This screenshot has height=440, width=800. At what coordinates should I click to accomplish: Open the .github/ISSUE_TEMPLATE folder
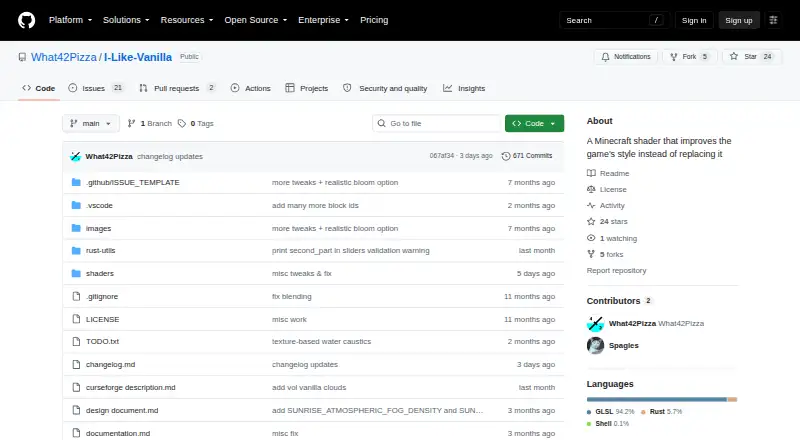point(133,182)
